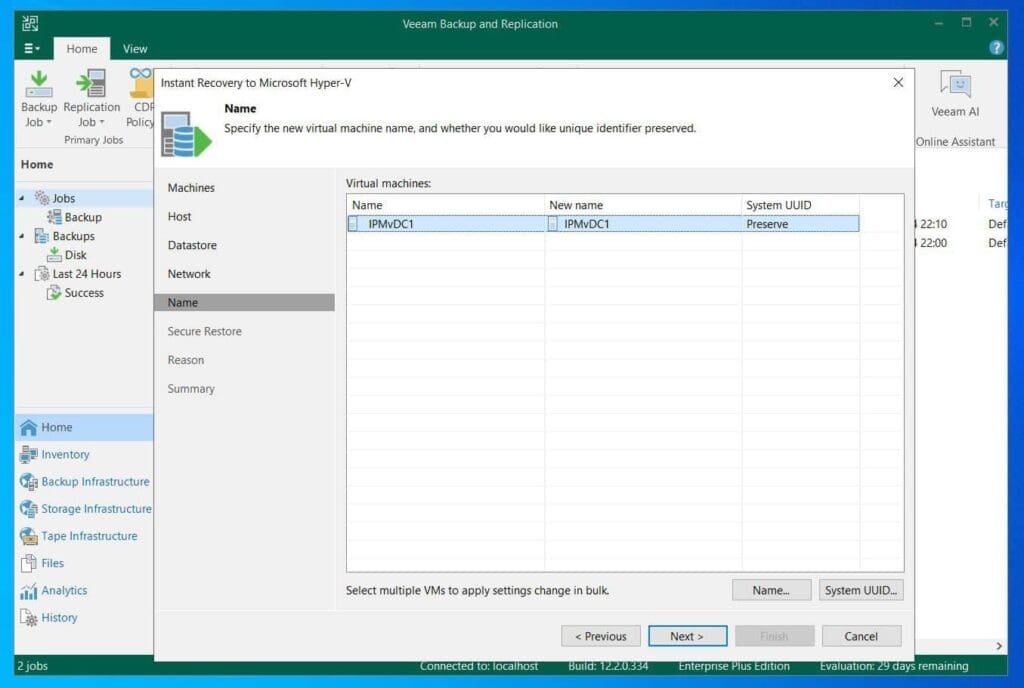Click the Preserve value in System UUID

point(767,224)
